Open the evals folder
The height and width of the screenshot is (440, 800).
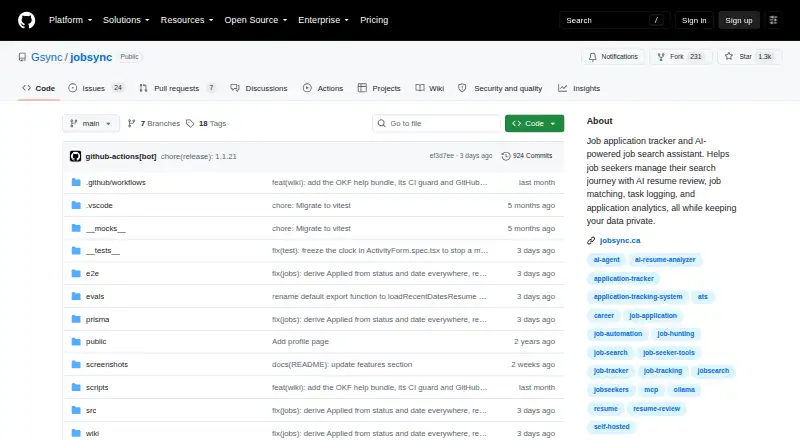[95, 297]
